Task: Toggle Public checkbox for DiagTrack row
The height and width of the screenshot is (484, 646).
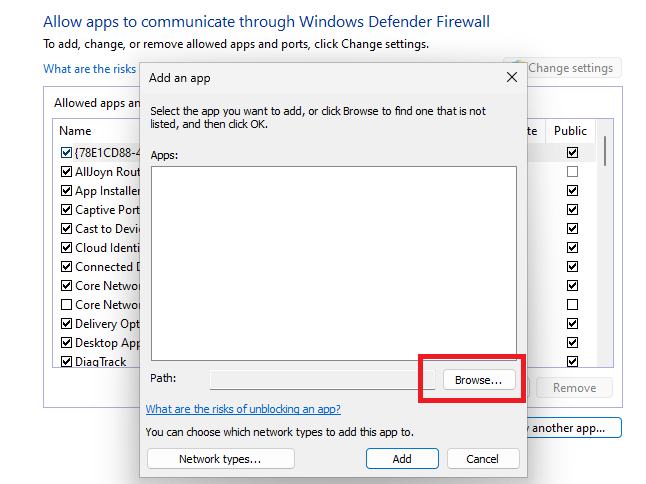Action: coord(572,361)
